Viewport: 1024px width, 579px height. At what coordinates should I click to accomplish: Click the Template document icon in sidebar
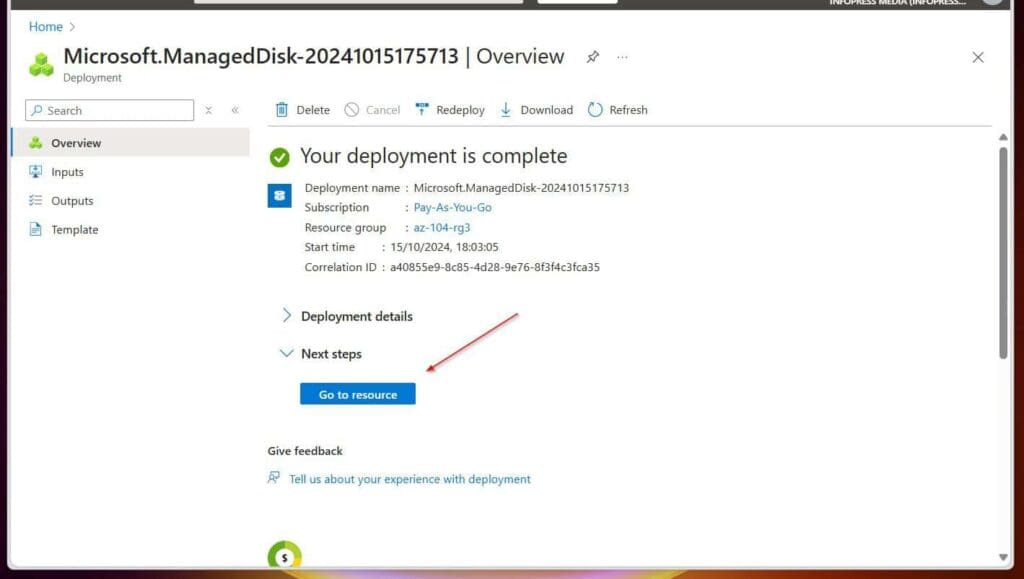click(x=35, y=229)
